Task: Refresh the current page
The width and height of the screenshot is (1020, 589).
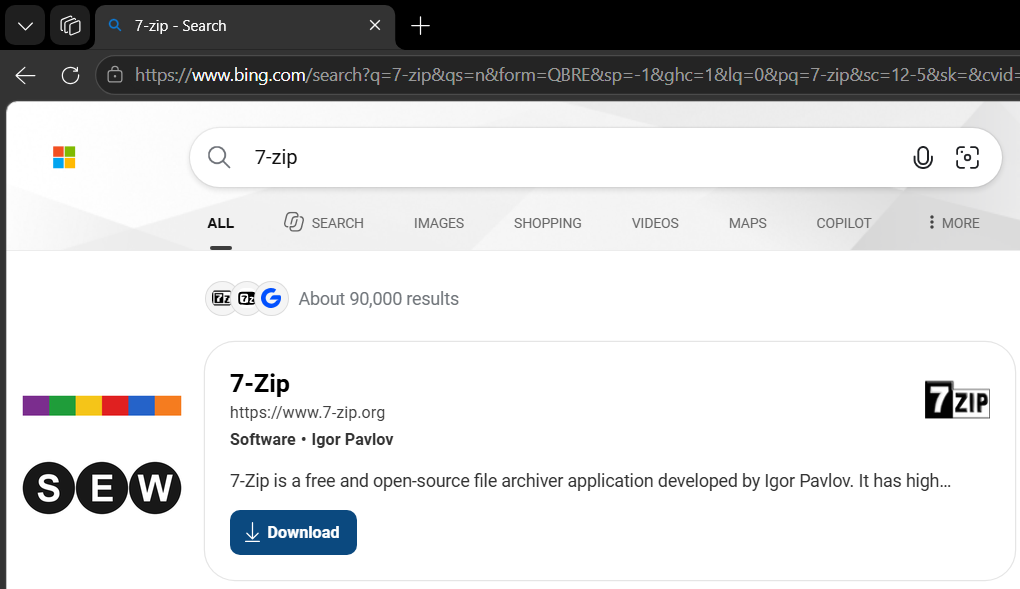Action: [70, 75]
